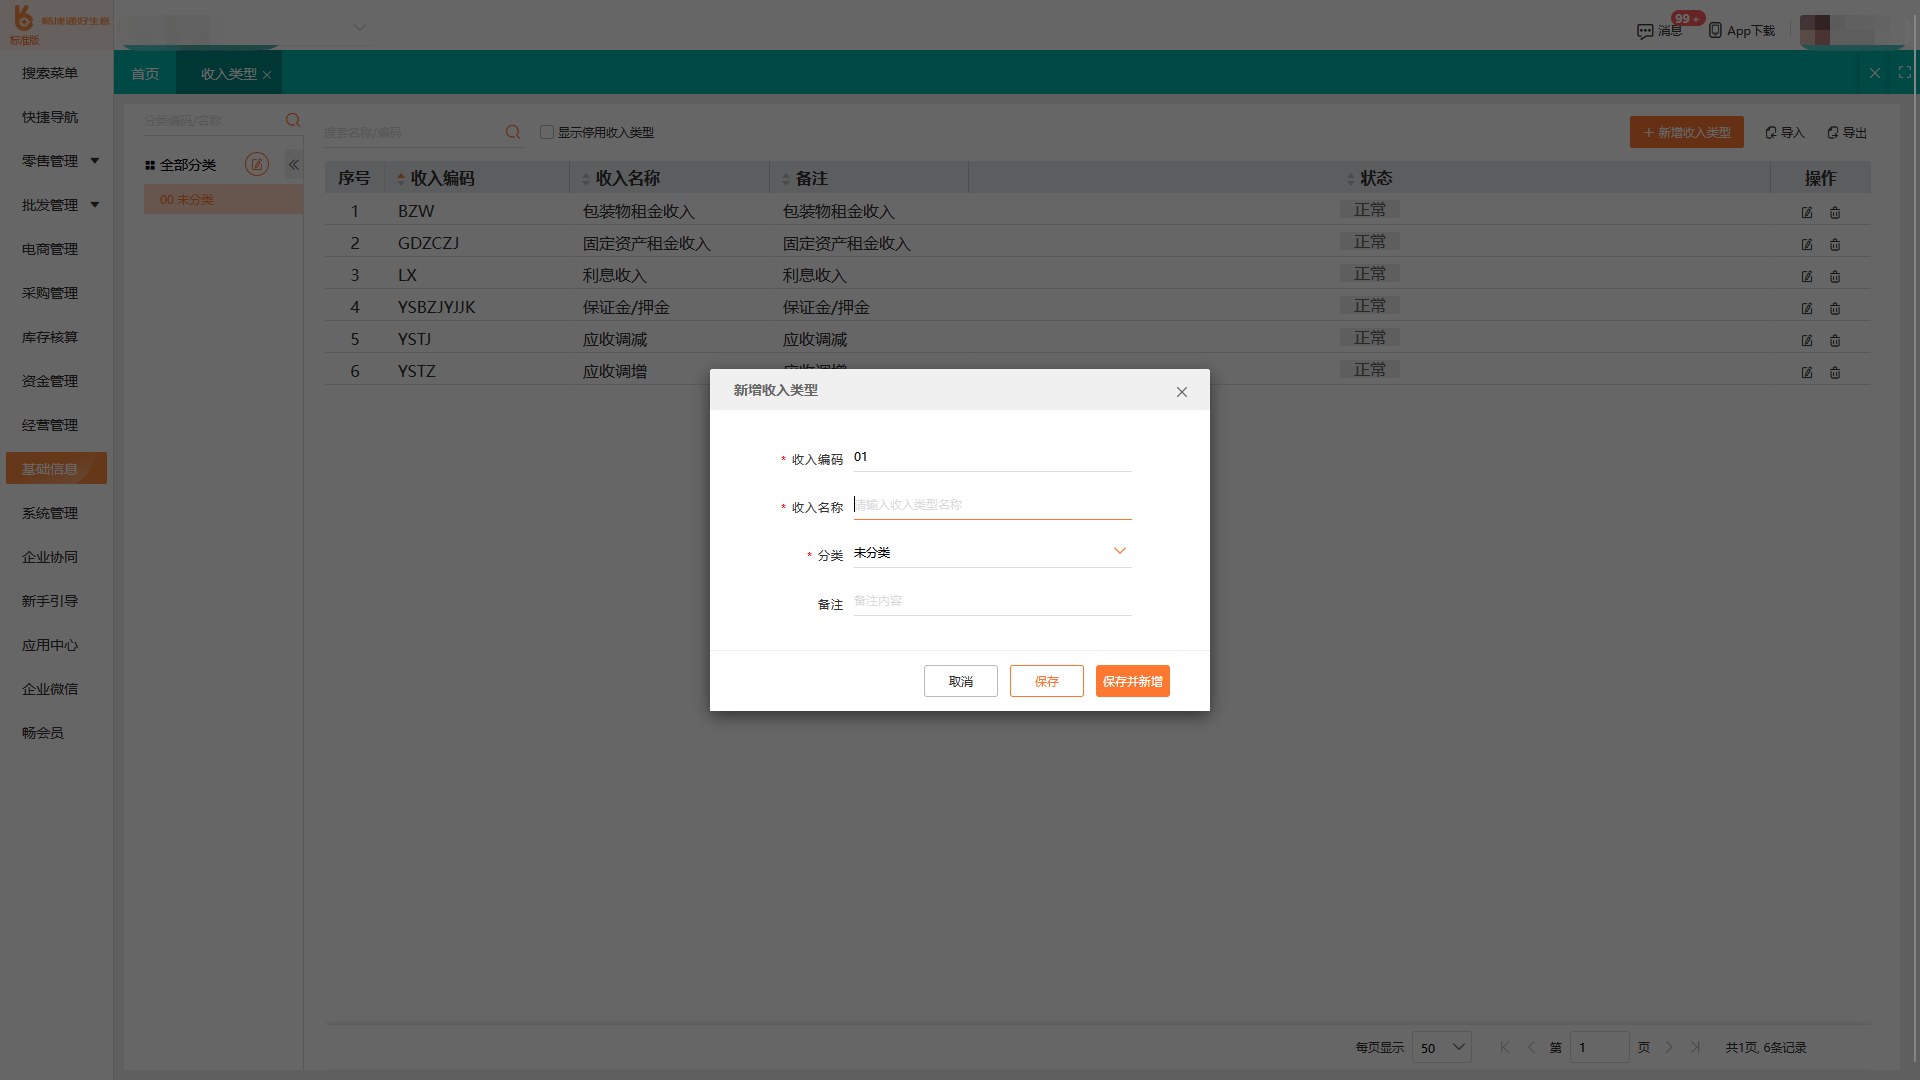This screenshot has height=1080, width=1920.
Task: Click 每页显示 50 records dropdown
Action: point(1441,1046)
